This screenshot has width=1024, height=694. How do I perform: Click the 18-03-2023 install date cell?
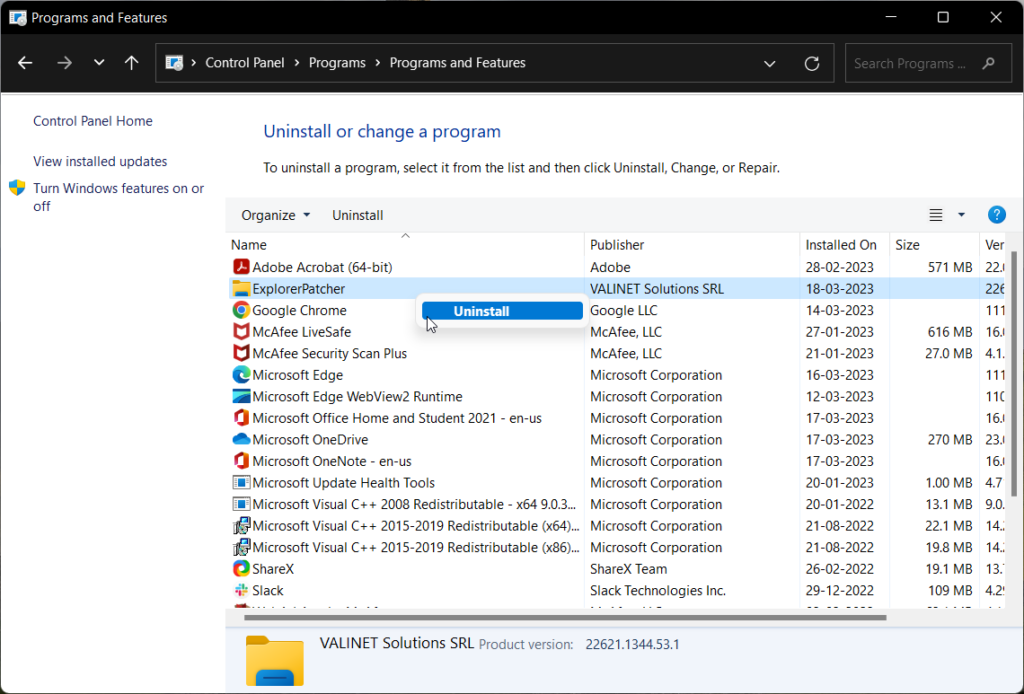point(839,289)
